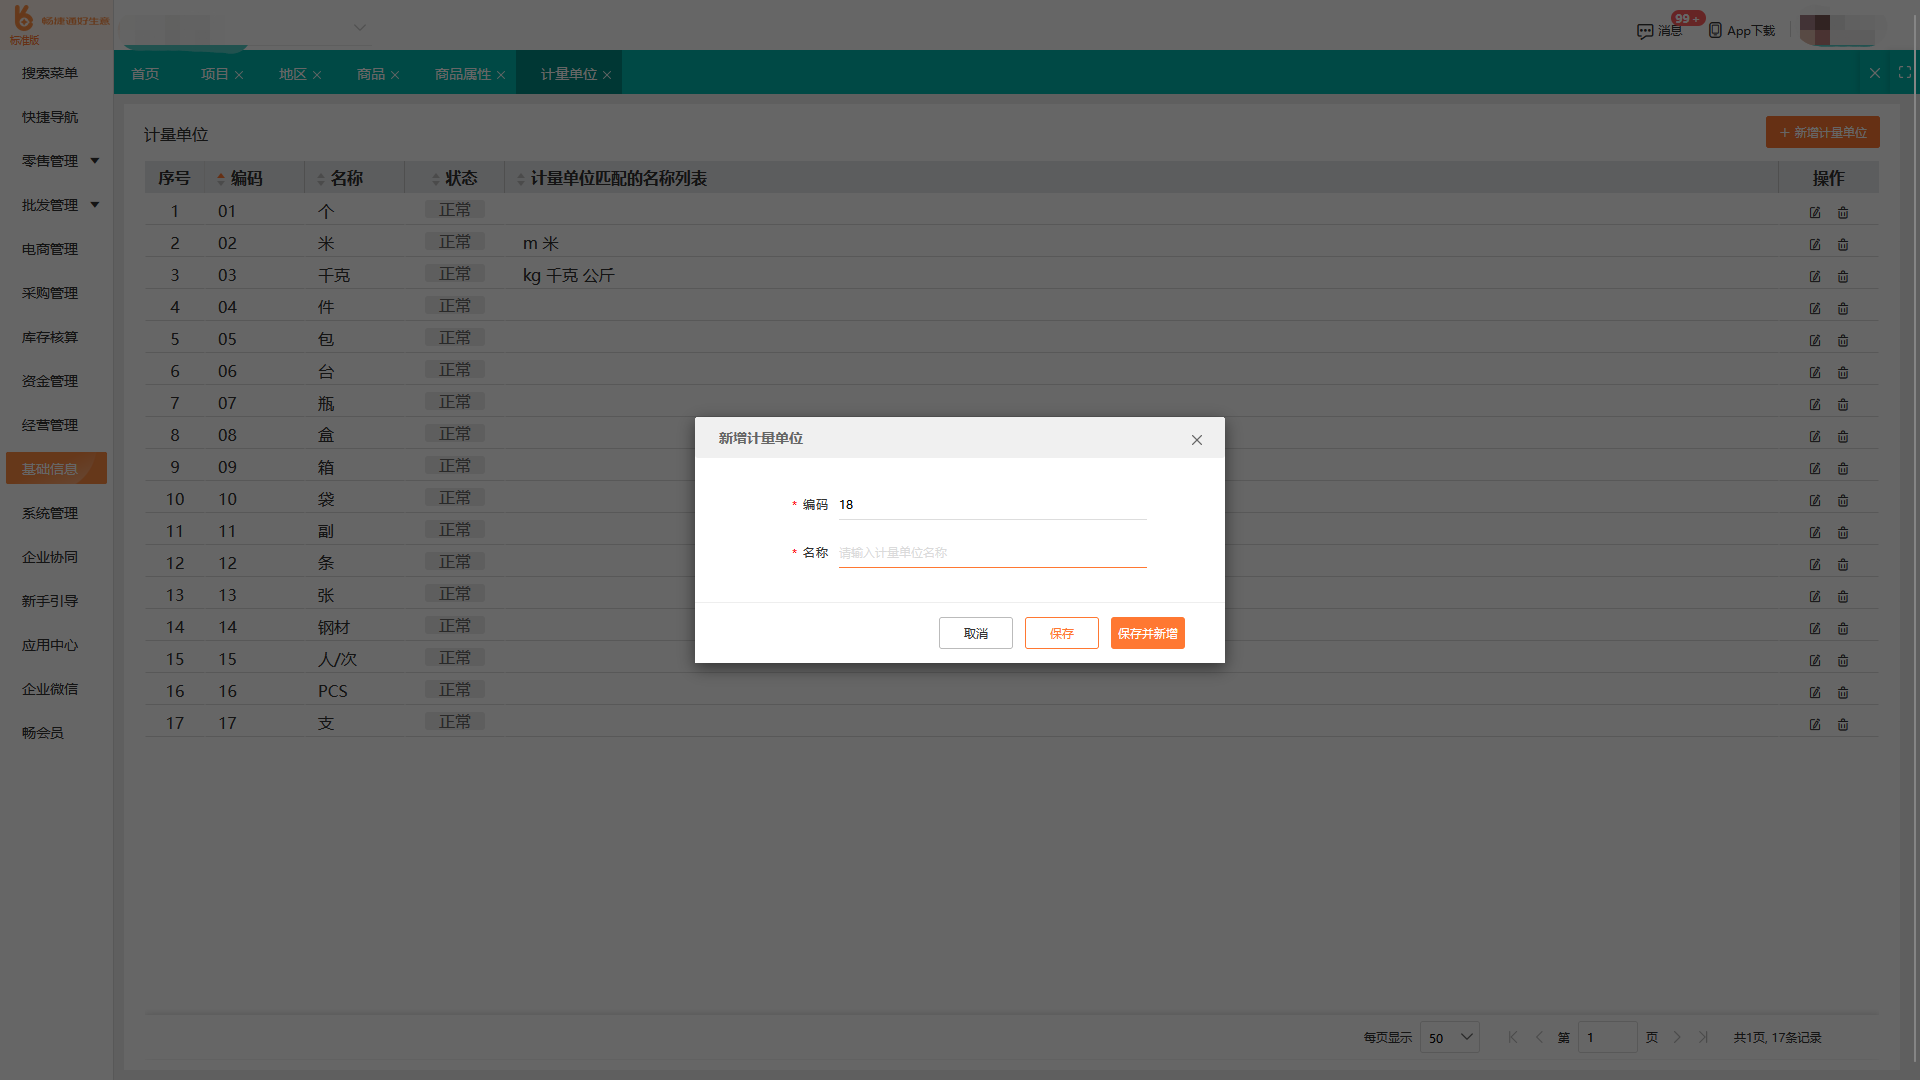Click next page navigation arrow

point(1677,1038)
